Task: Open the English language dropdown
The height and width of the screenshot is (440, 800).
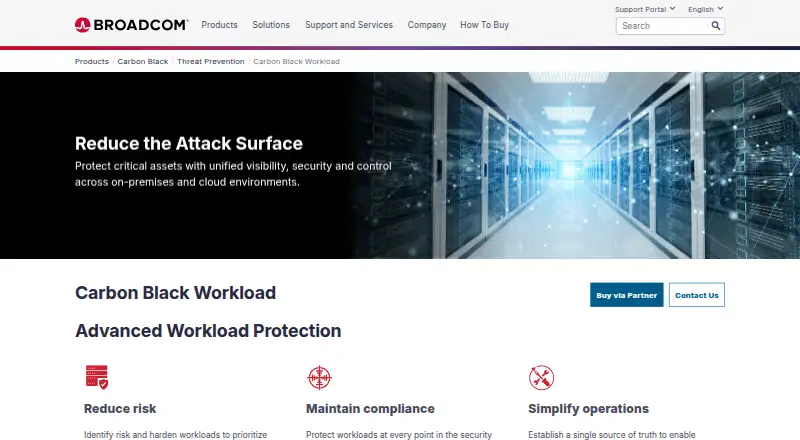Action: coord(706,9)
